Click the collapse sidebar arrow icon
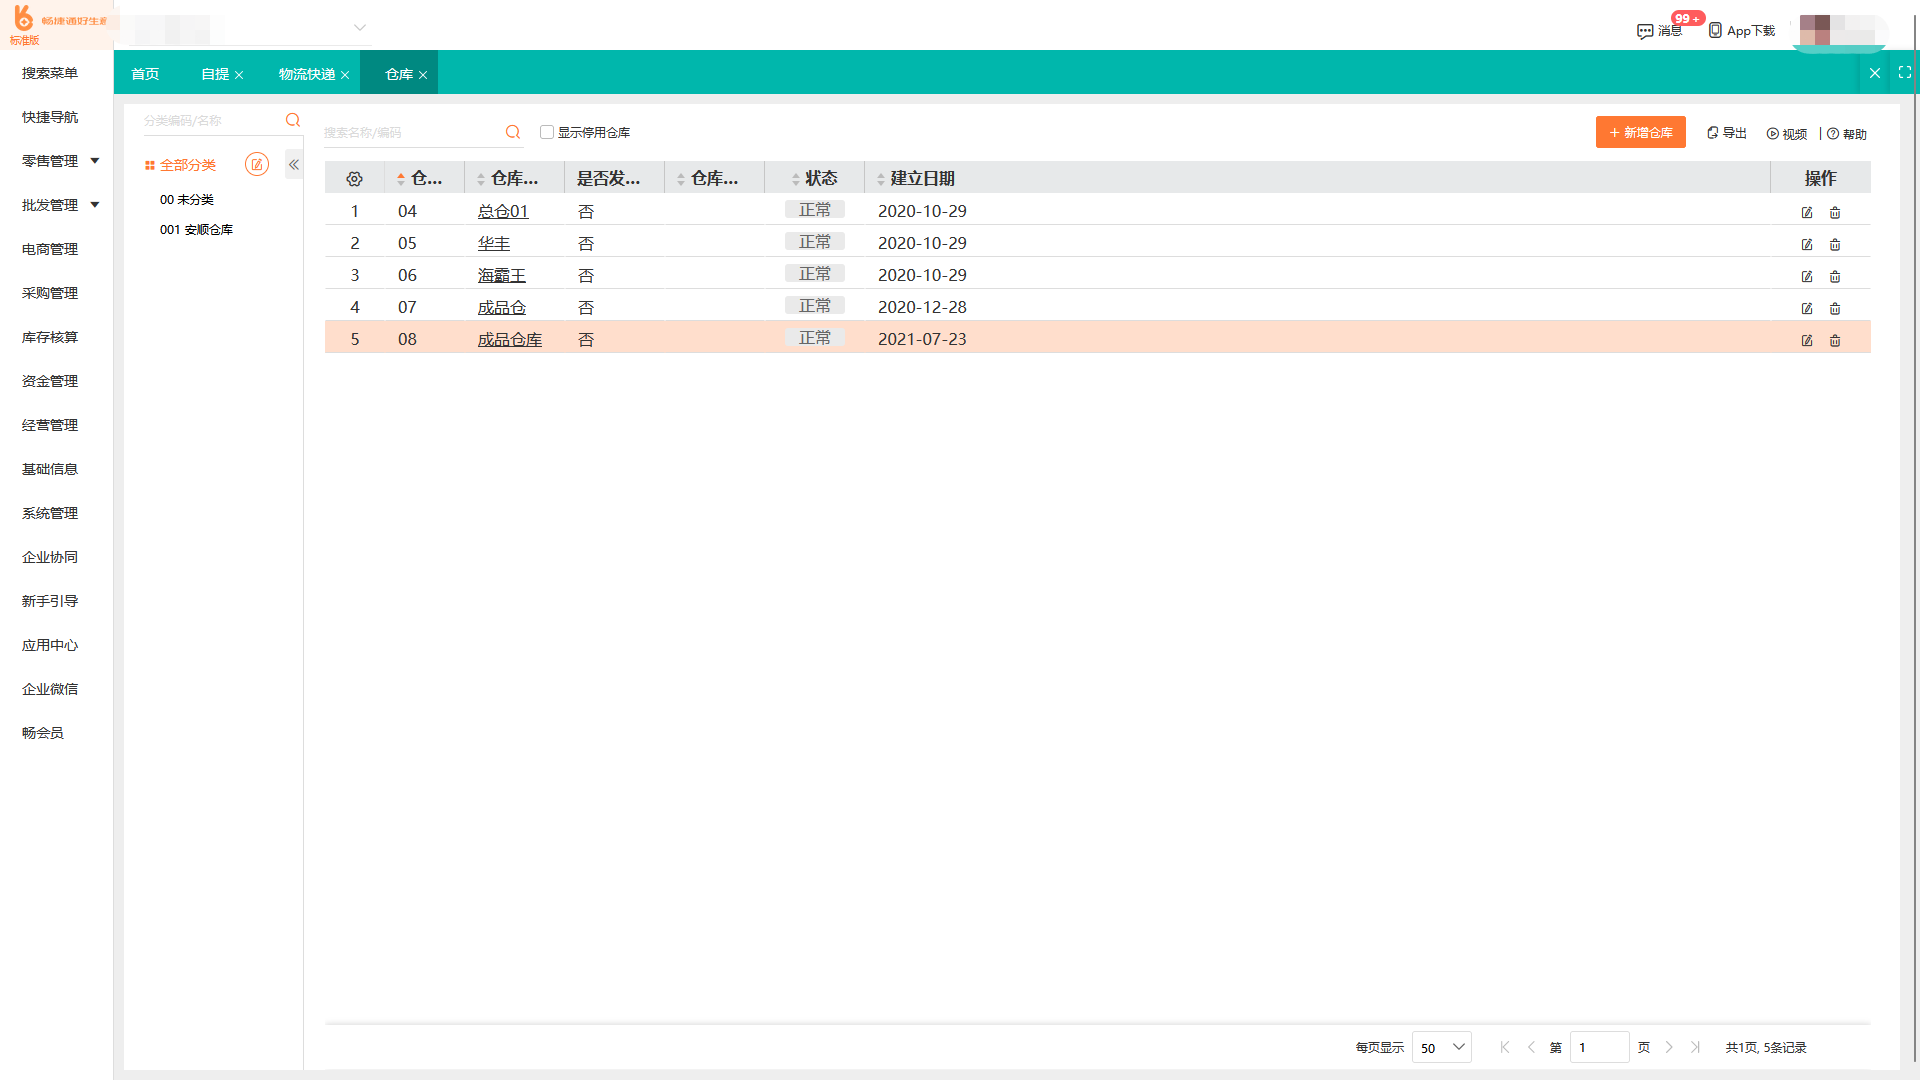1920x1080 pixels. tap(294, 165)
